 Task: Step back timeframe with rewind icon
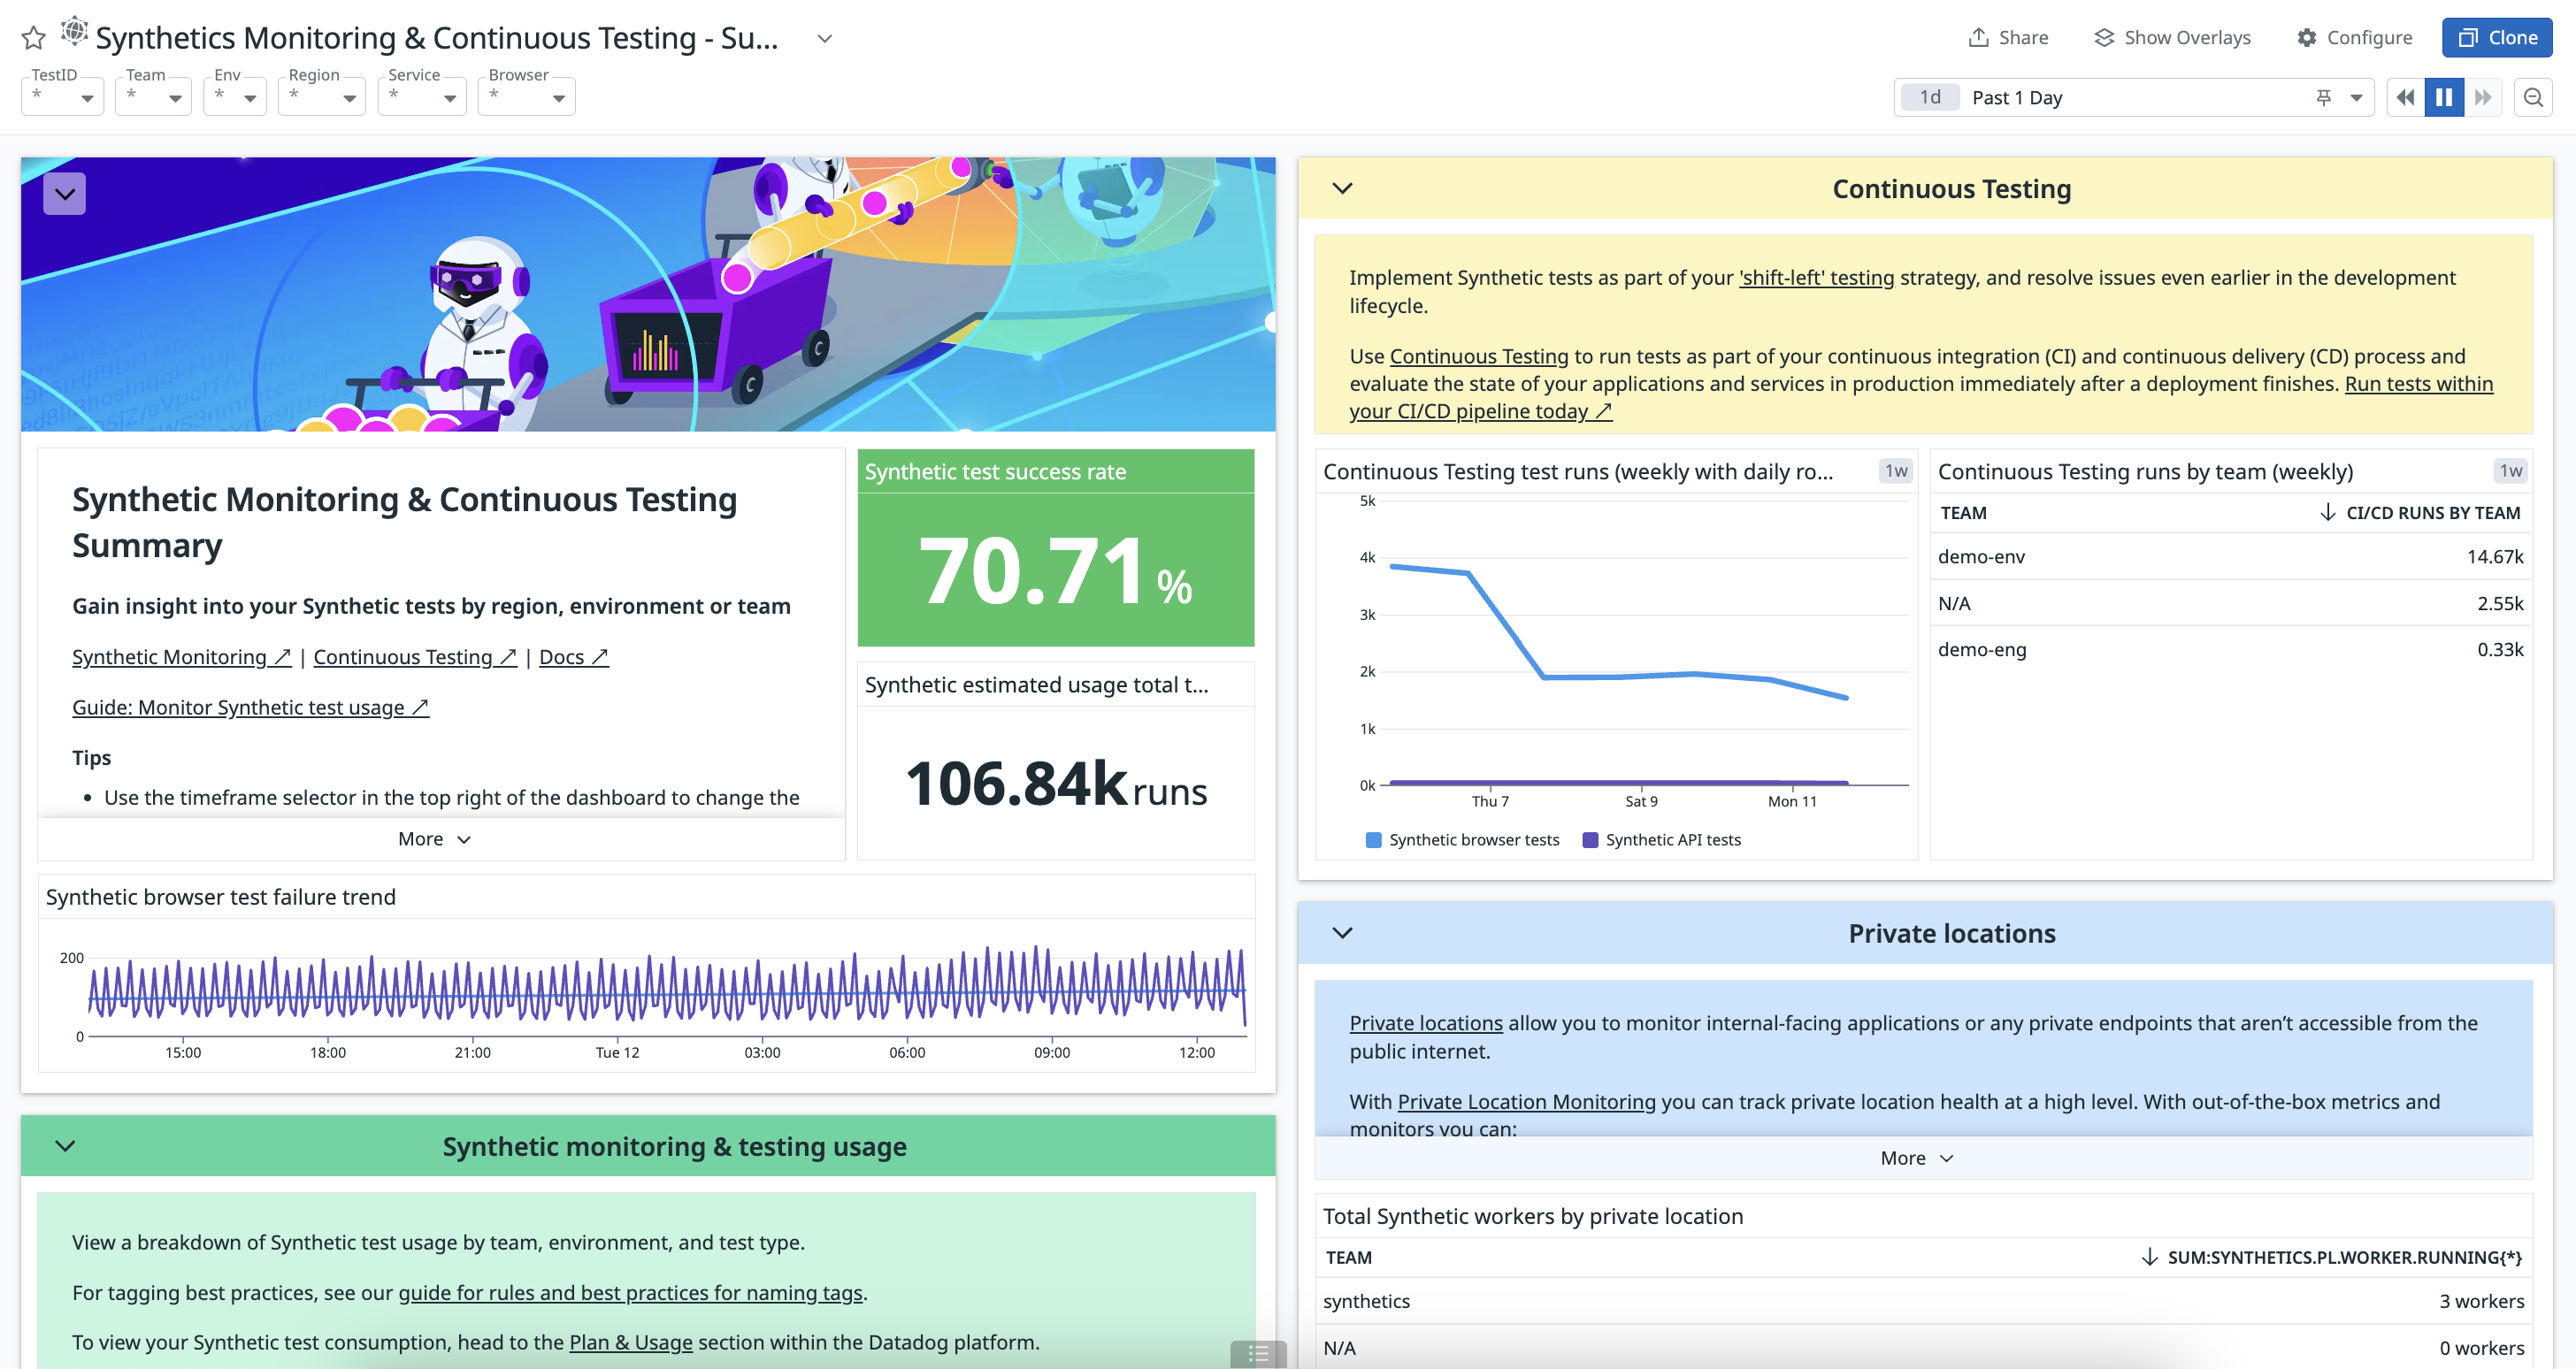coord(2405,97)
